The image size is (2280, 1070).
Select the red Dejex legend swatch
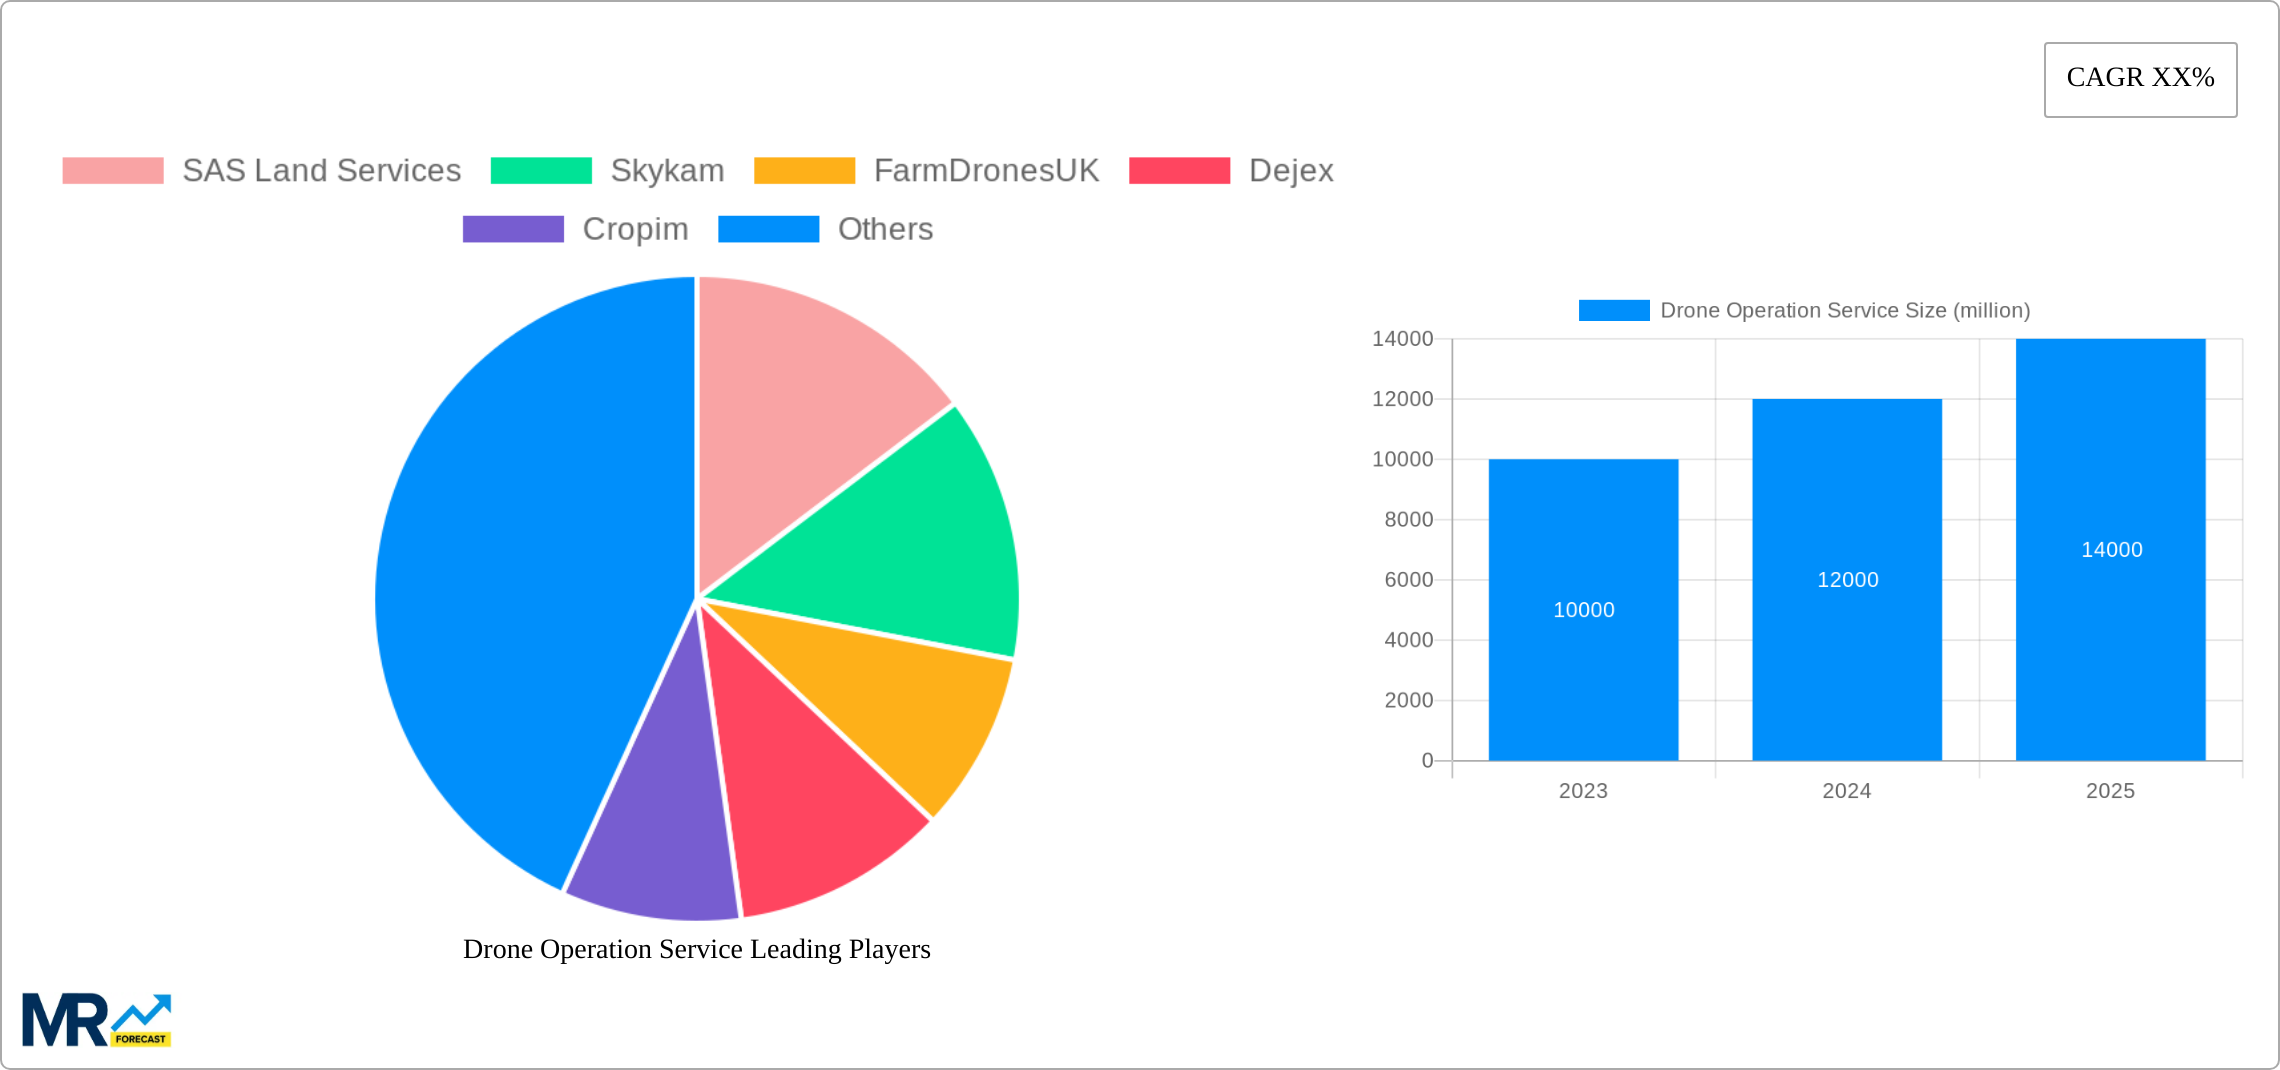coord(1178,170)
